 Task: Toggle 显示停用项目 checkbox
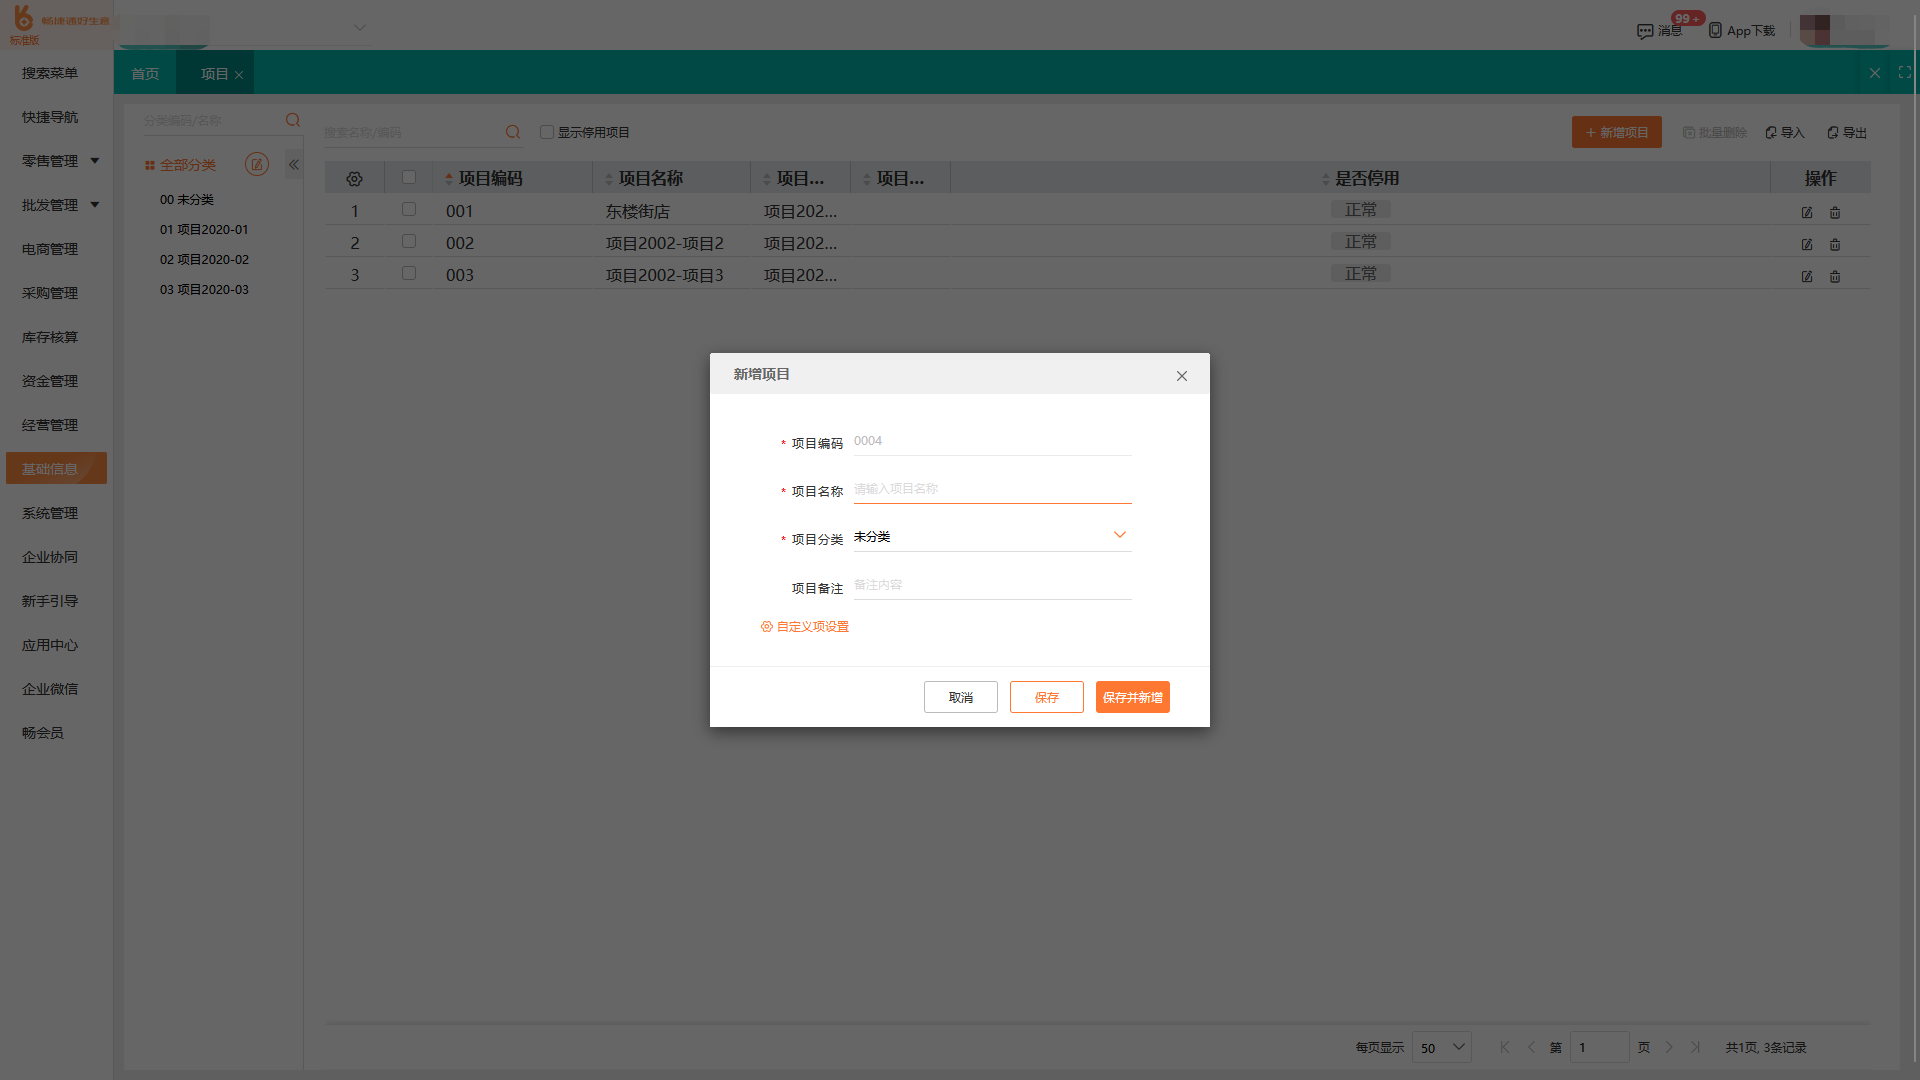[547, 132]
